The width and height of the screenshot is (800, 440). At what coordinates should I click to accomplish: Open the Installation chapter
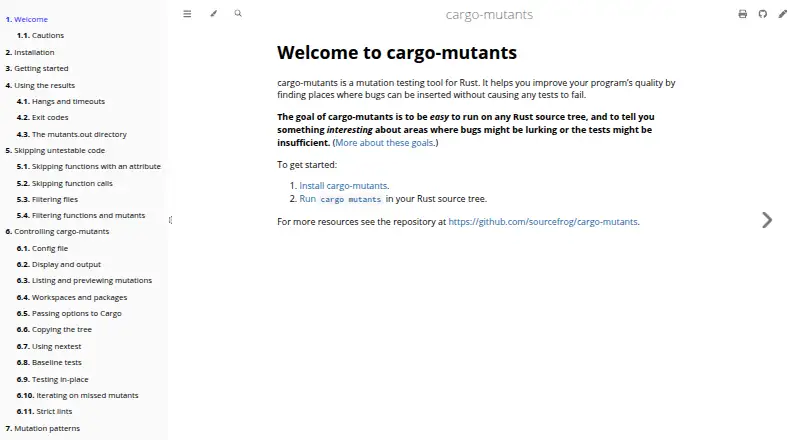click(30, 52)
